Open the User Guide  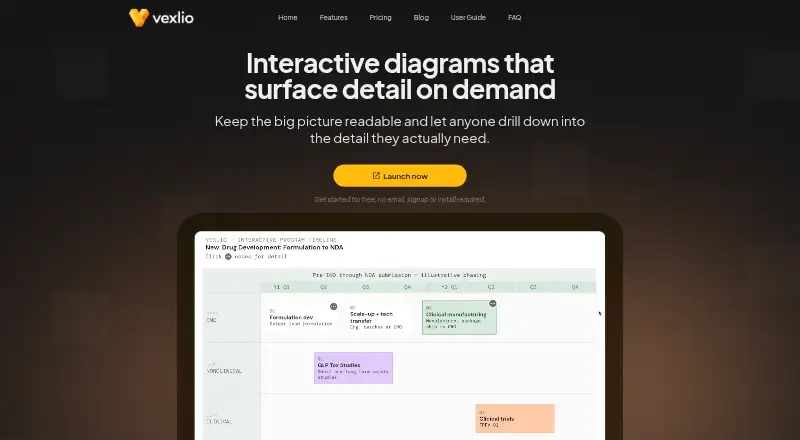468,17
